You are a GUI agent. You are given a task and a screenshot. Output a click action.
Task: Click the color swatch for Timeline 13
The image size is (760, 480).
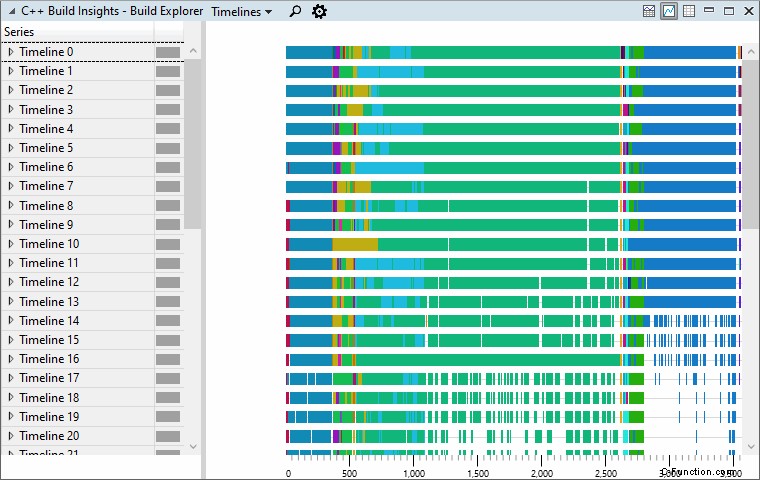coord(168,302)
